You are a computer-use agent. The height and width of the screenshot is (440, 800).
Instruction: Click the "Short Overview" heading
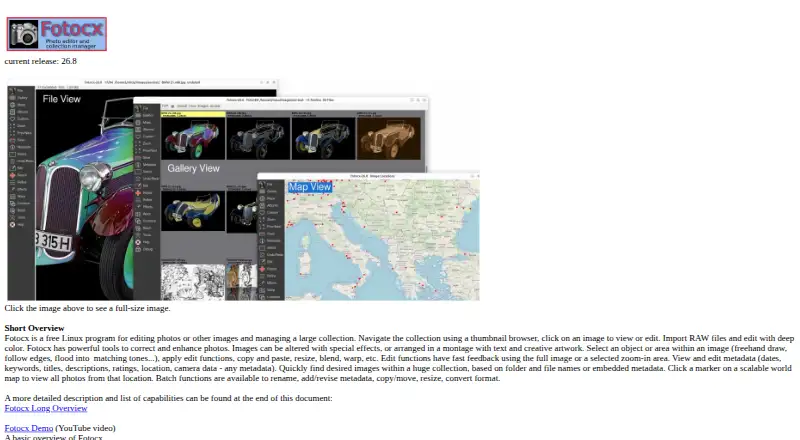(34, 328)
